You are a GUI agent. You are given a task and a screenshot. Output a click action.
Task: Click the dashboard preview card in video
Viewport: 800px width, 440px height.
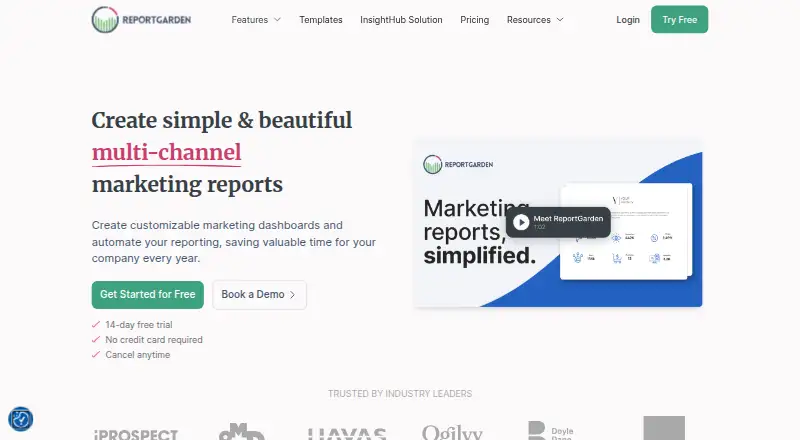tap(626, 231)
